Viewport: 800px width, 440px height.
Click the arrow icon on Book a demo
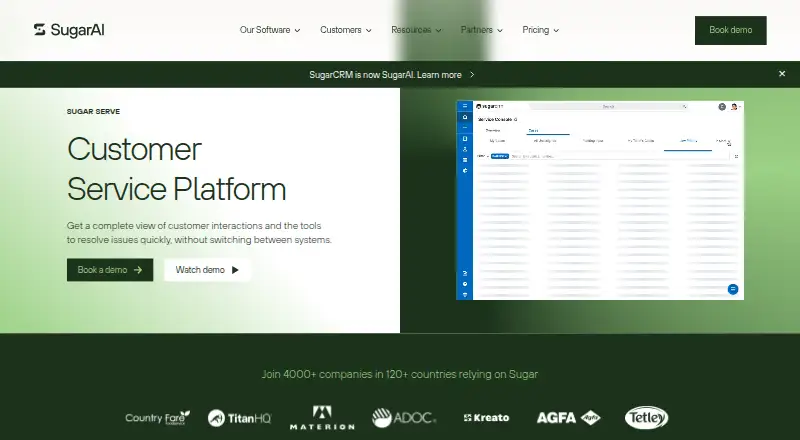point(138,270)
